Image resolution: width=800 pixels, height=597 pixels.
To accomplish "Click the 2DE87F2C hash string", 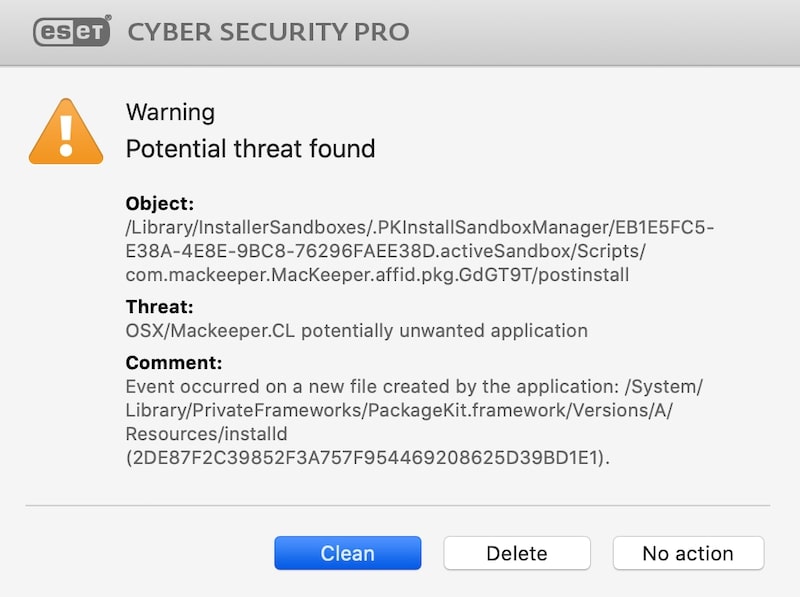I will [x=368, y=458].
